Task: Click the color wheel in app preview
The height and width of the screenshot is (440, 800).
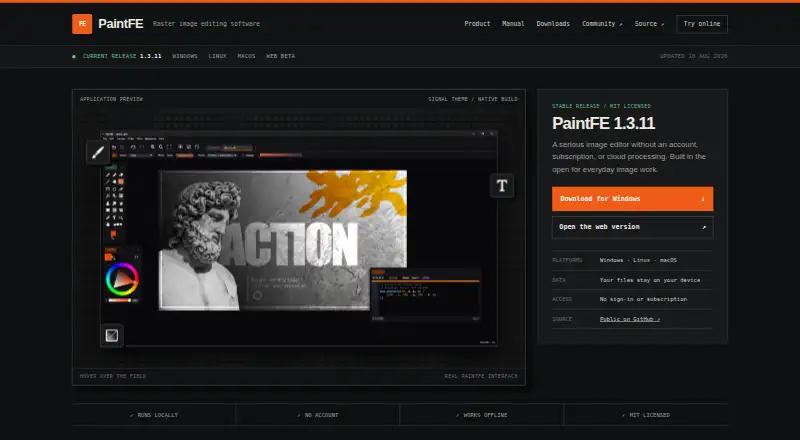Action: (122, 279)
